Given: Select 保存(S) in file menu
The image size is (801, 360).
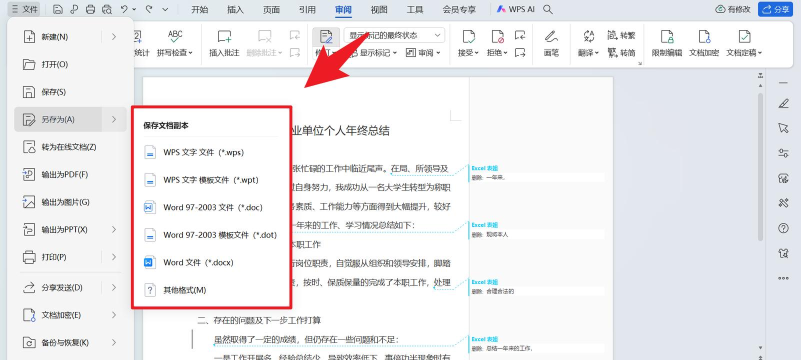Looking at the screenshot, I should click(70, 92).
